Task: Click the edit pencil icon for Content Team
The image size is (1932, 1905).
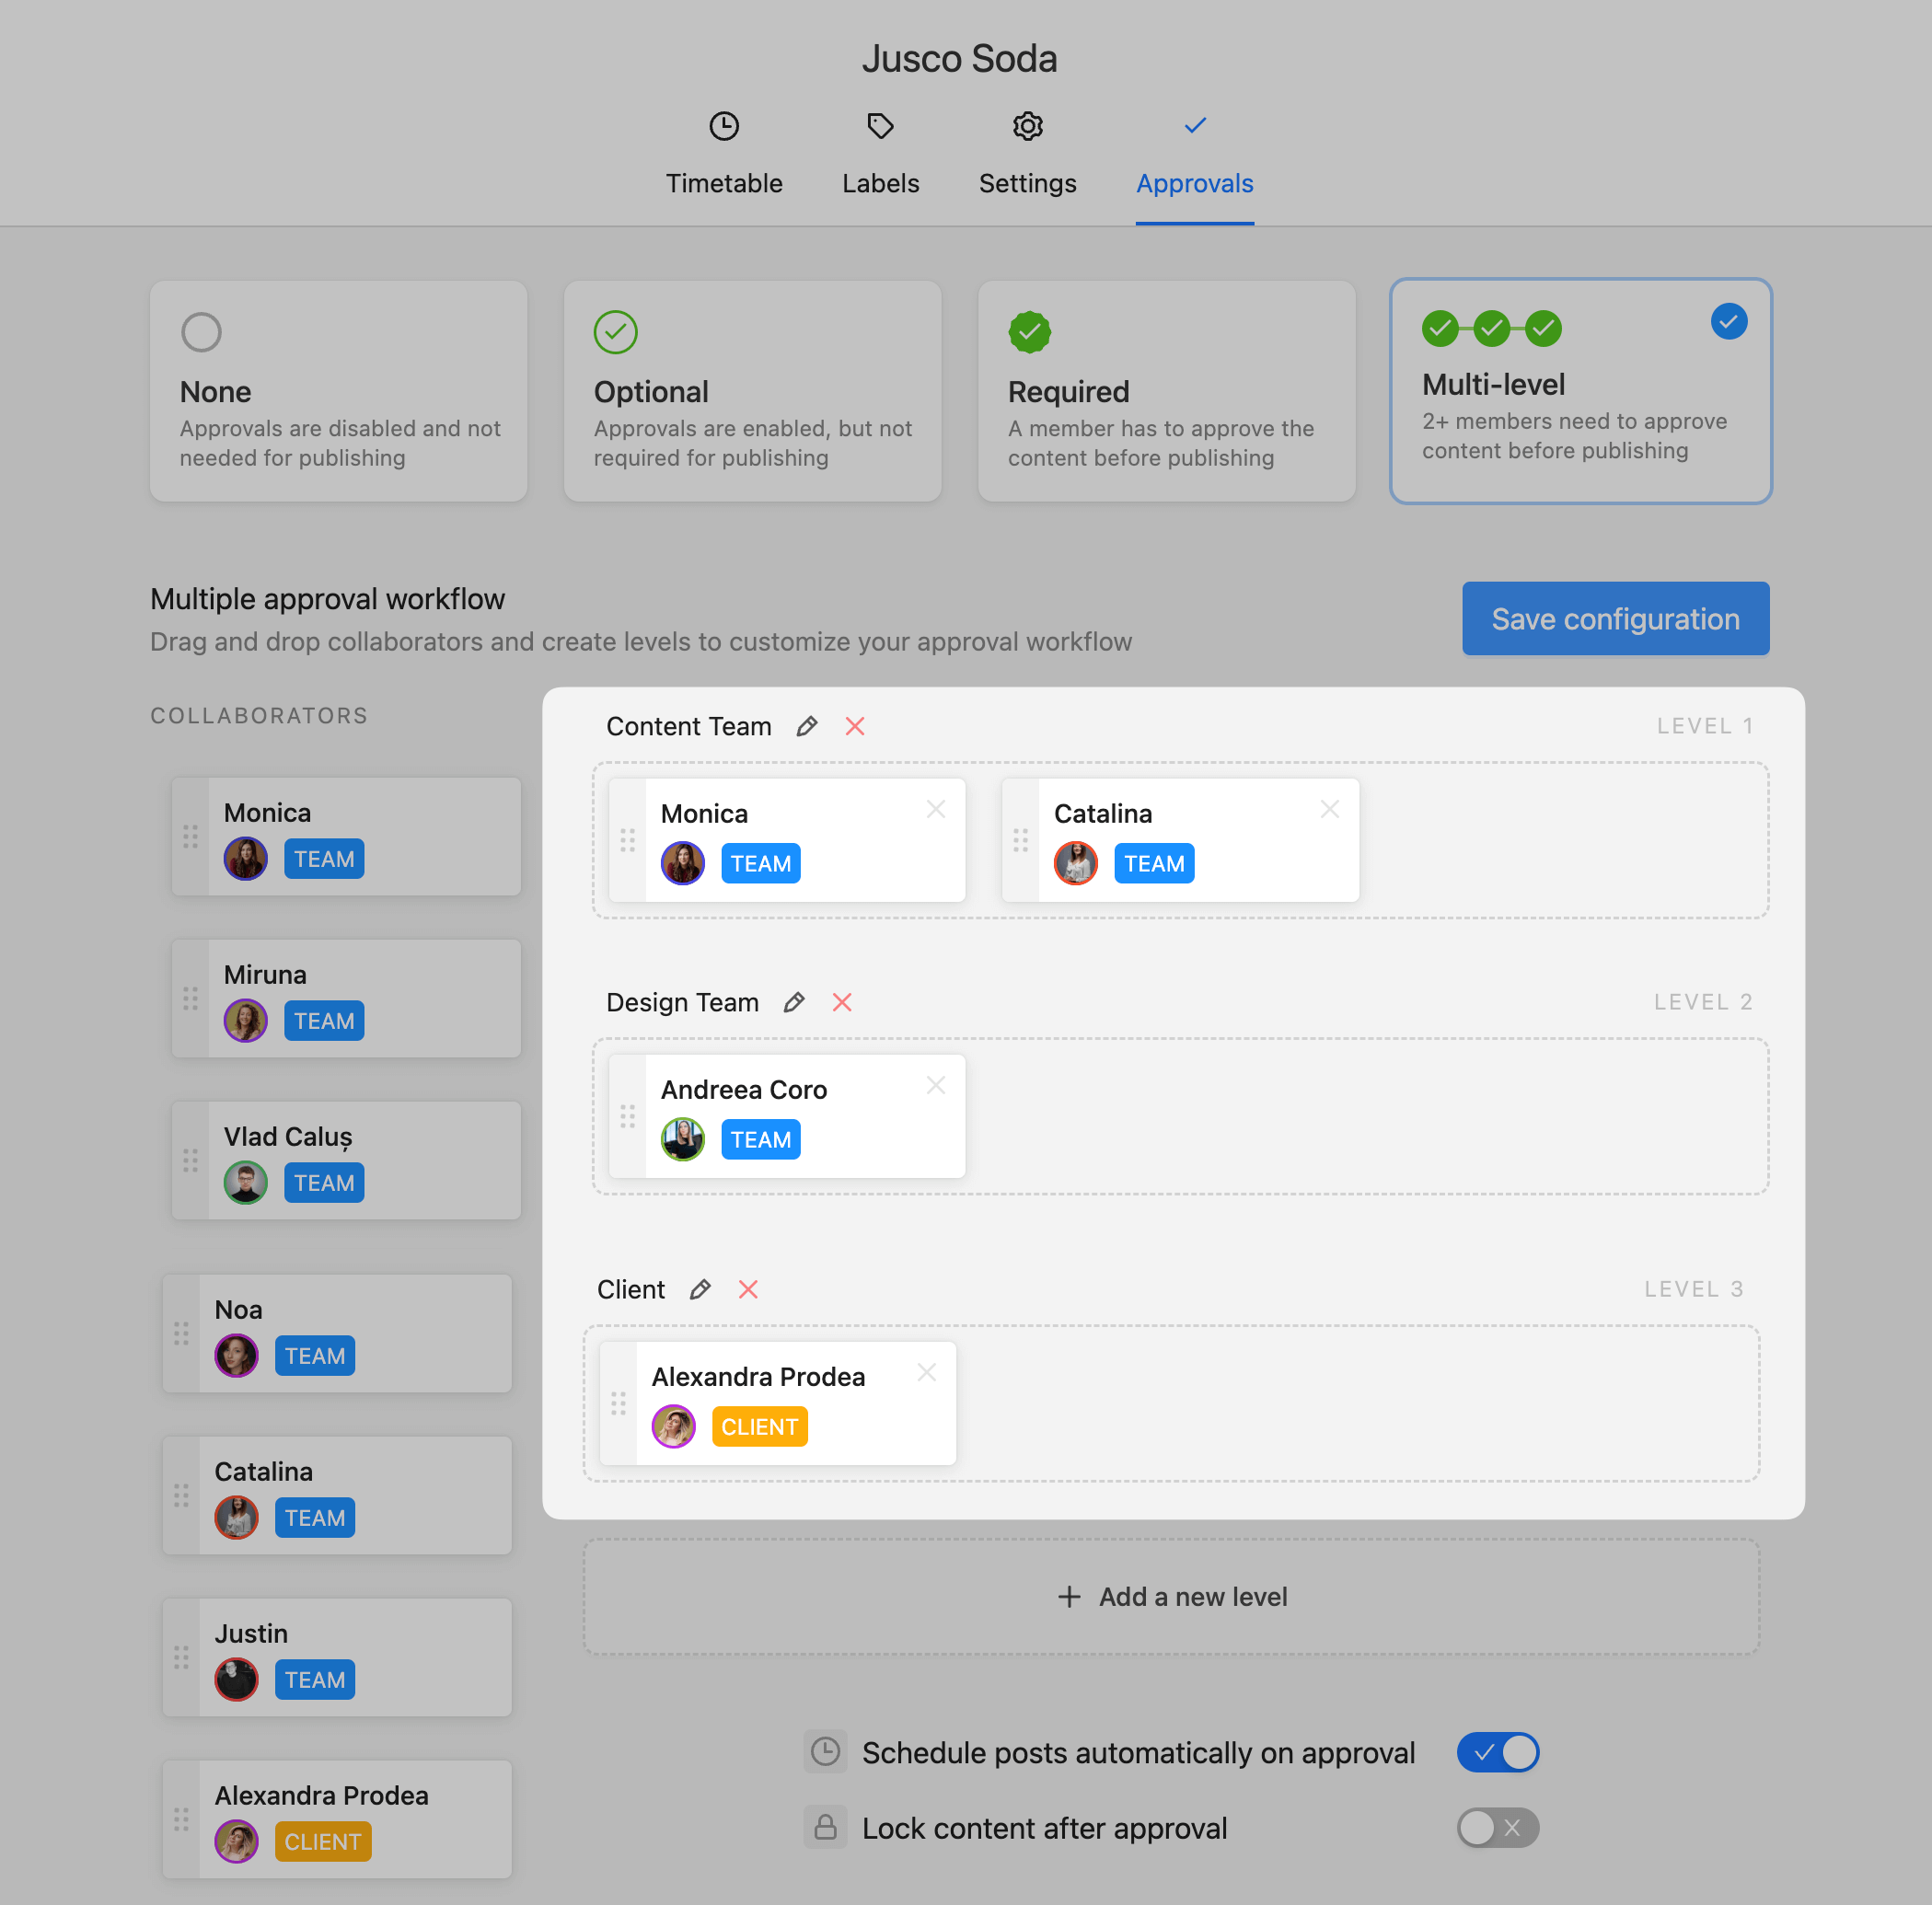Action: point(808,726)
